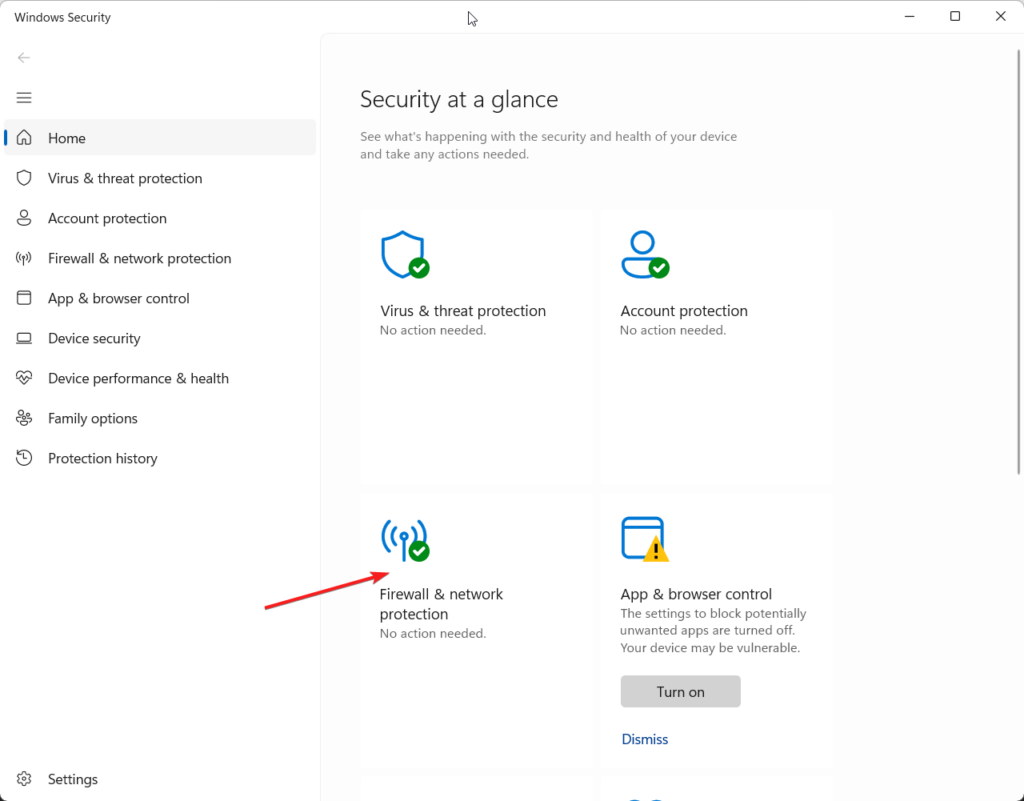Open Protection history in the sidebar
The width and height of the screenshot is (1024, 801).
[x=160, y=458]
